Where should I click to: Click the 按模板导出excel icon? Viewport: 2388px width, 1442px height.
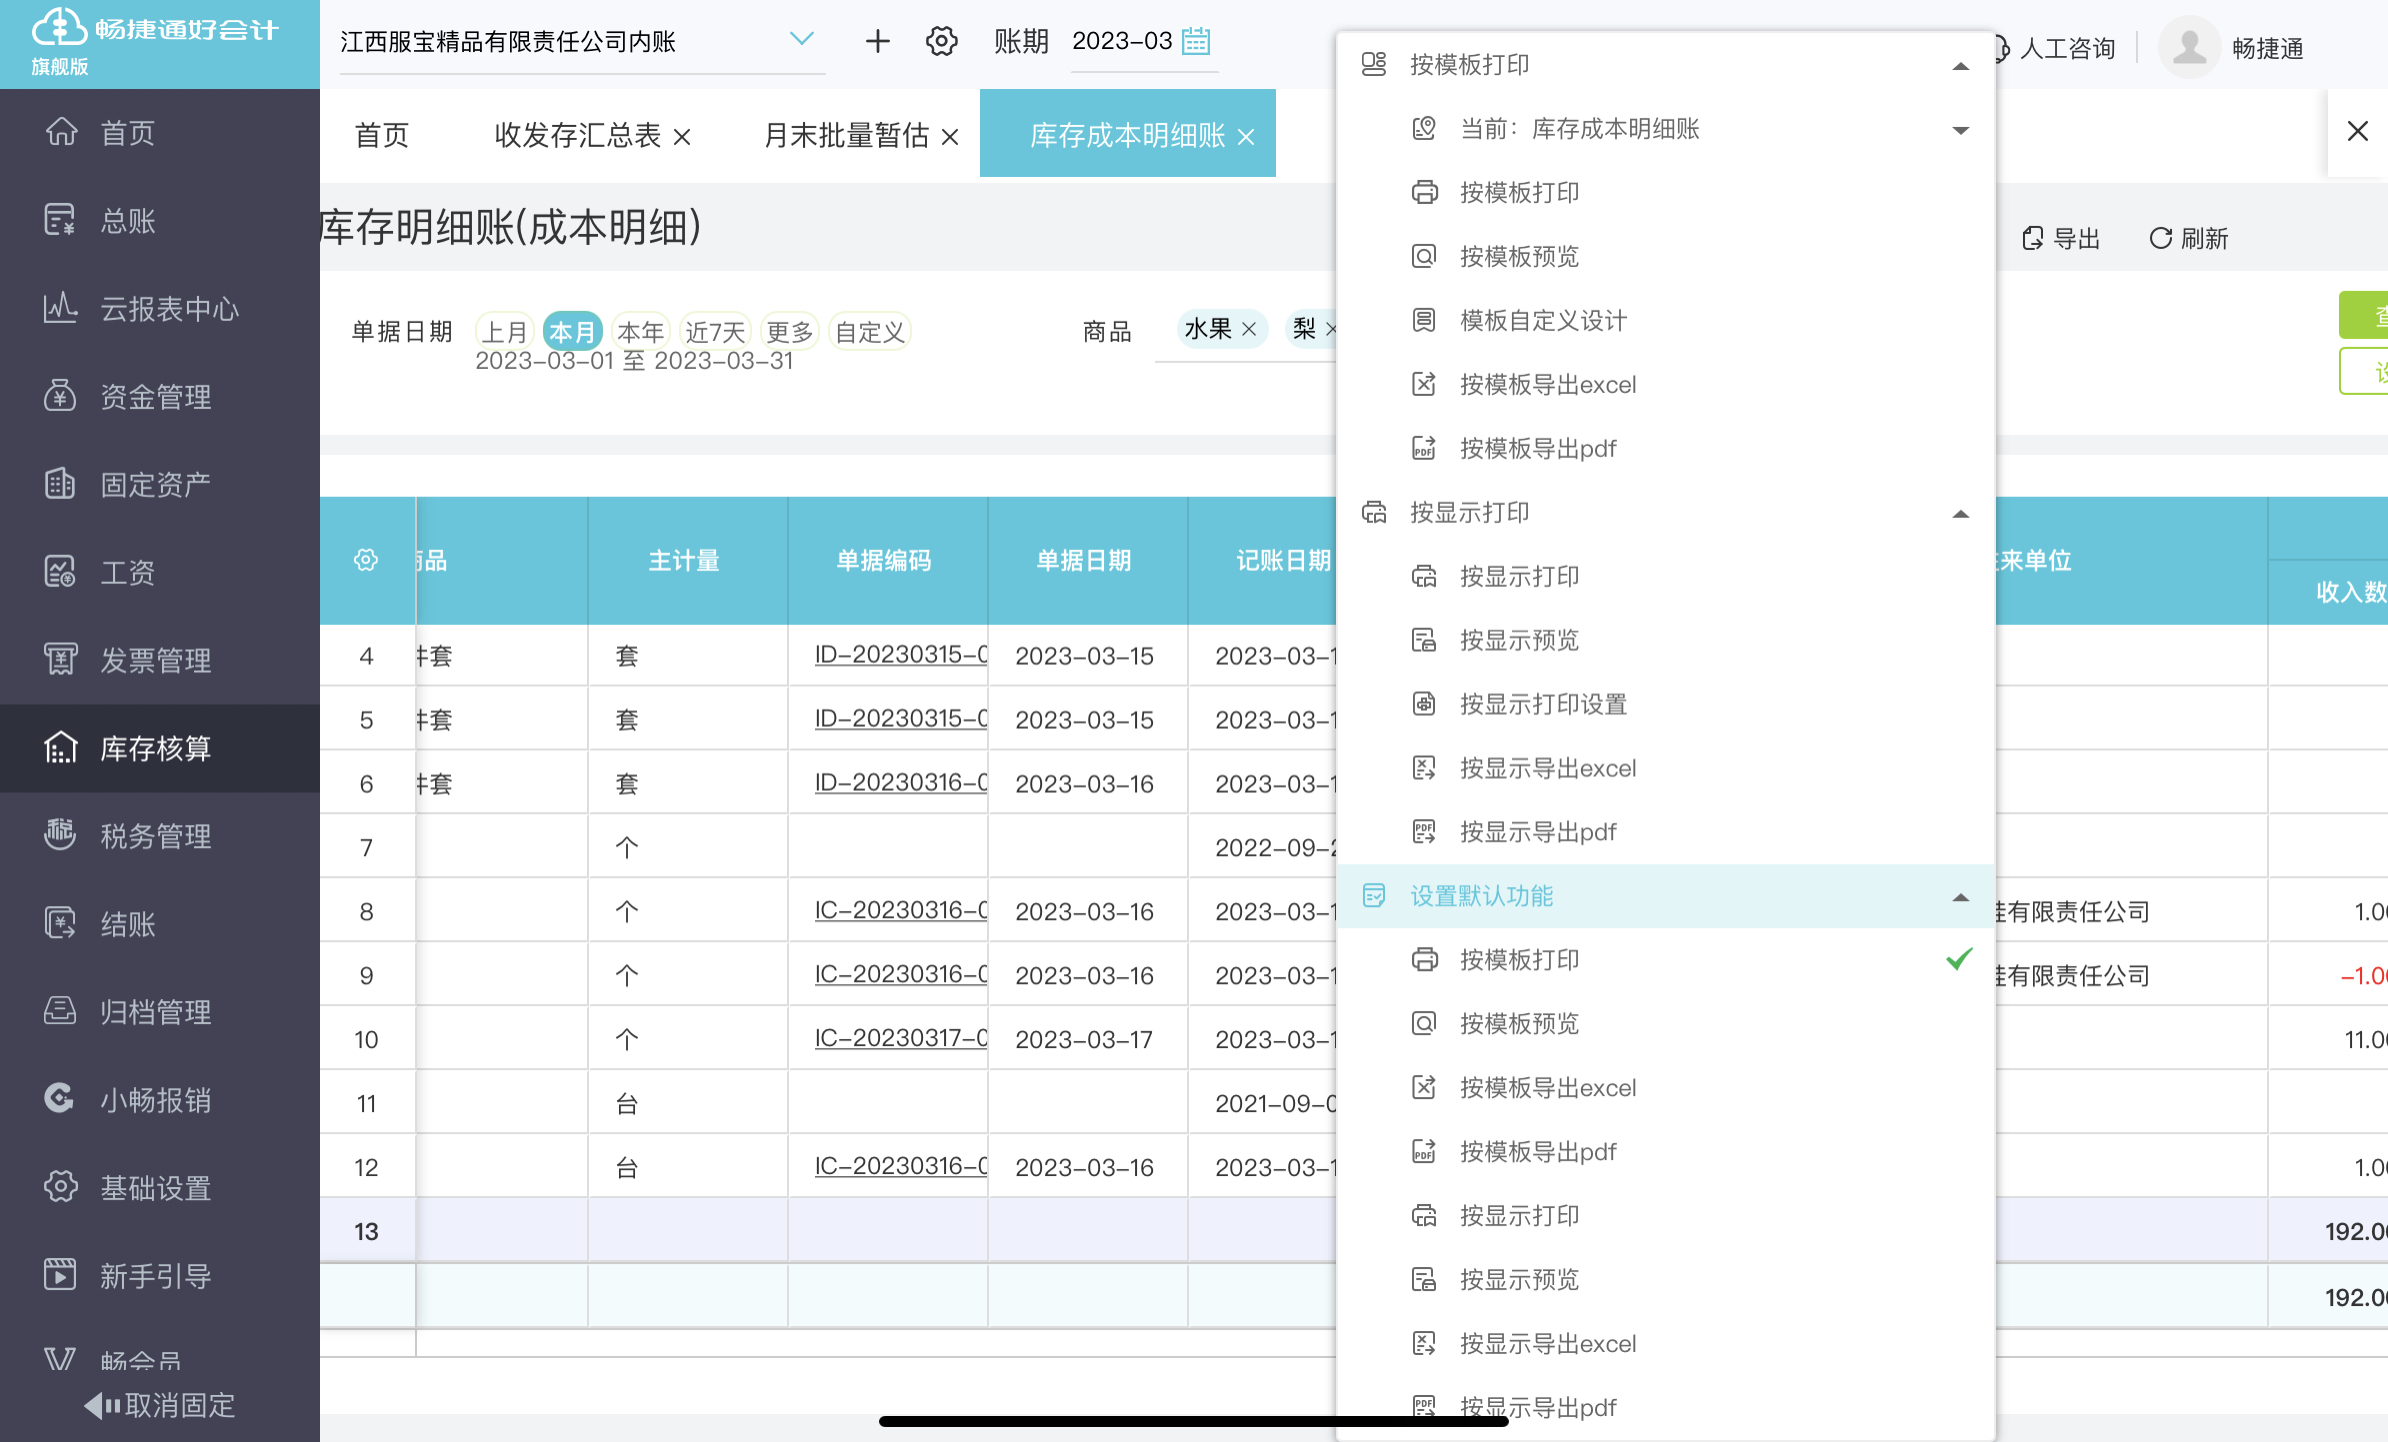click(x=1426, y=384)
